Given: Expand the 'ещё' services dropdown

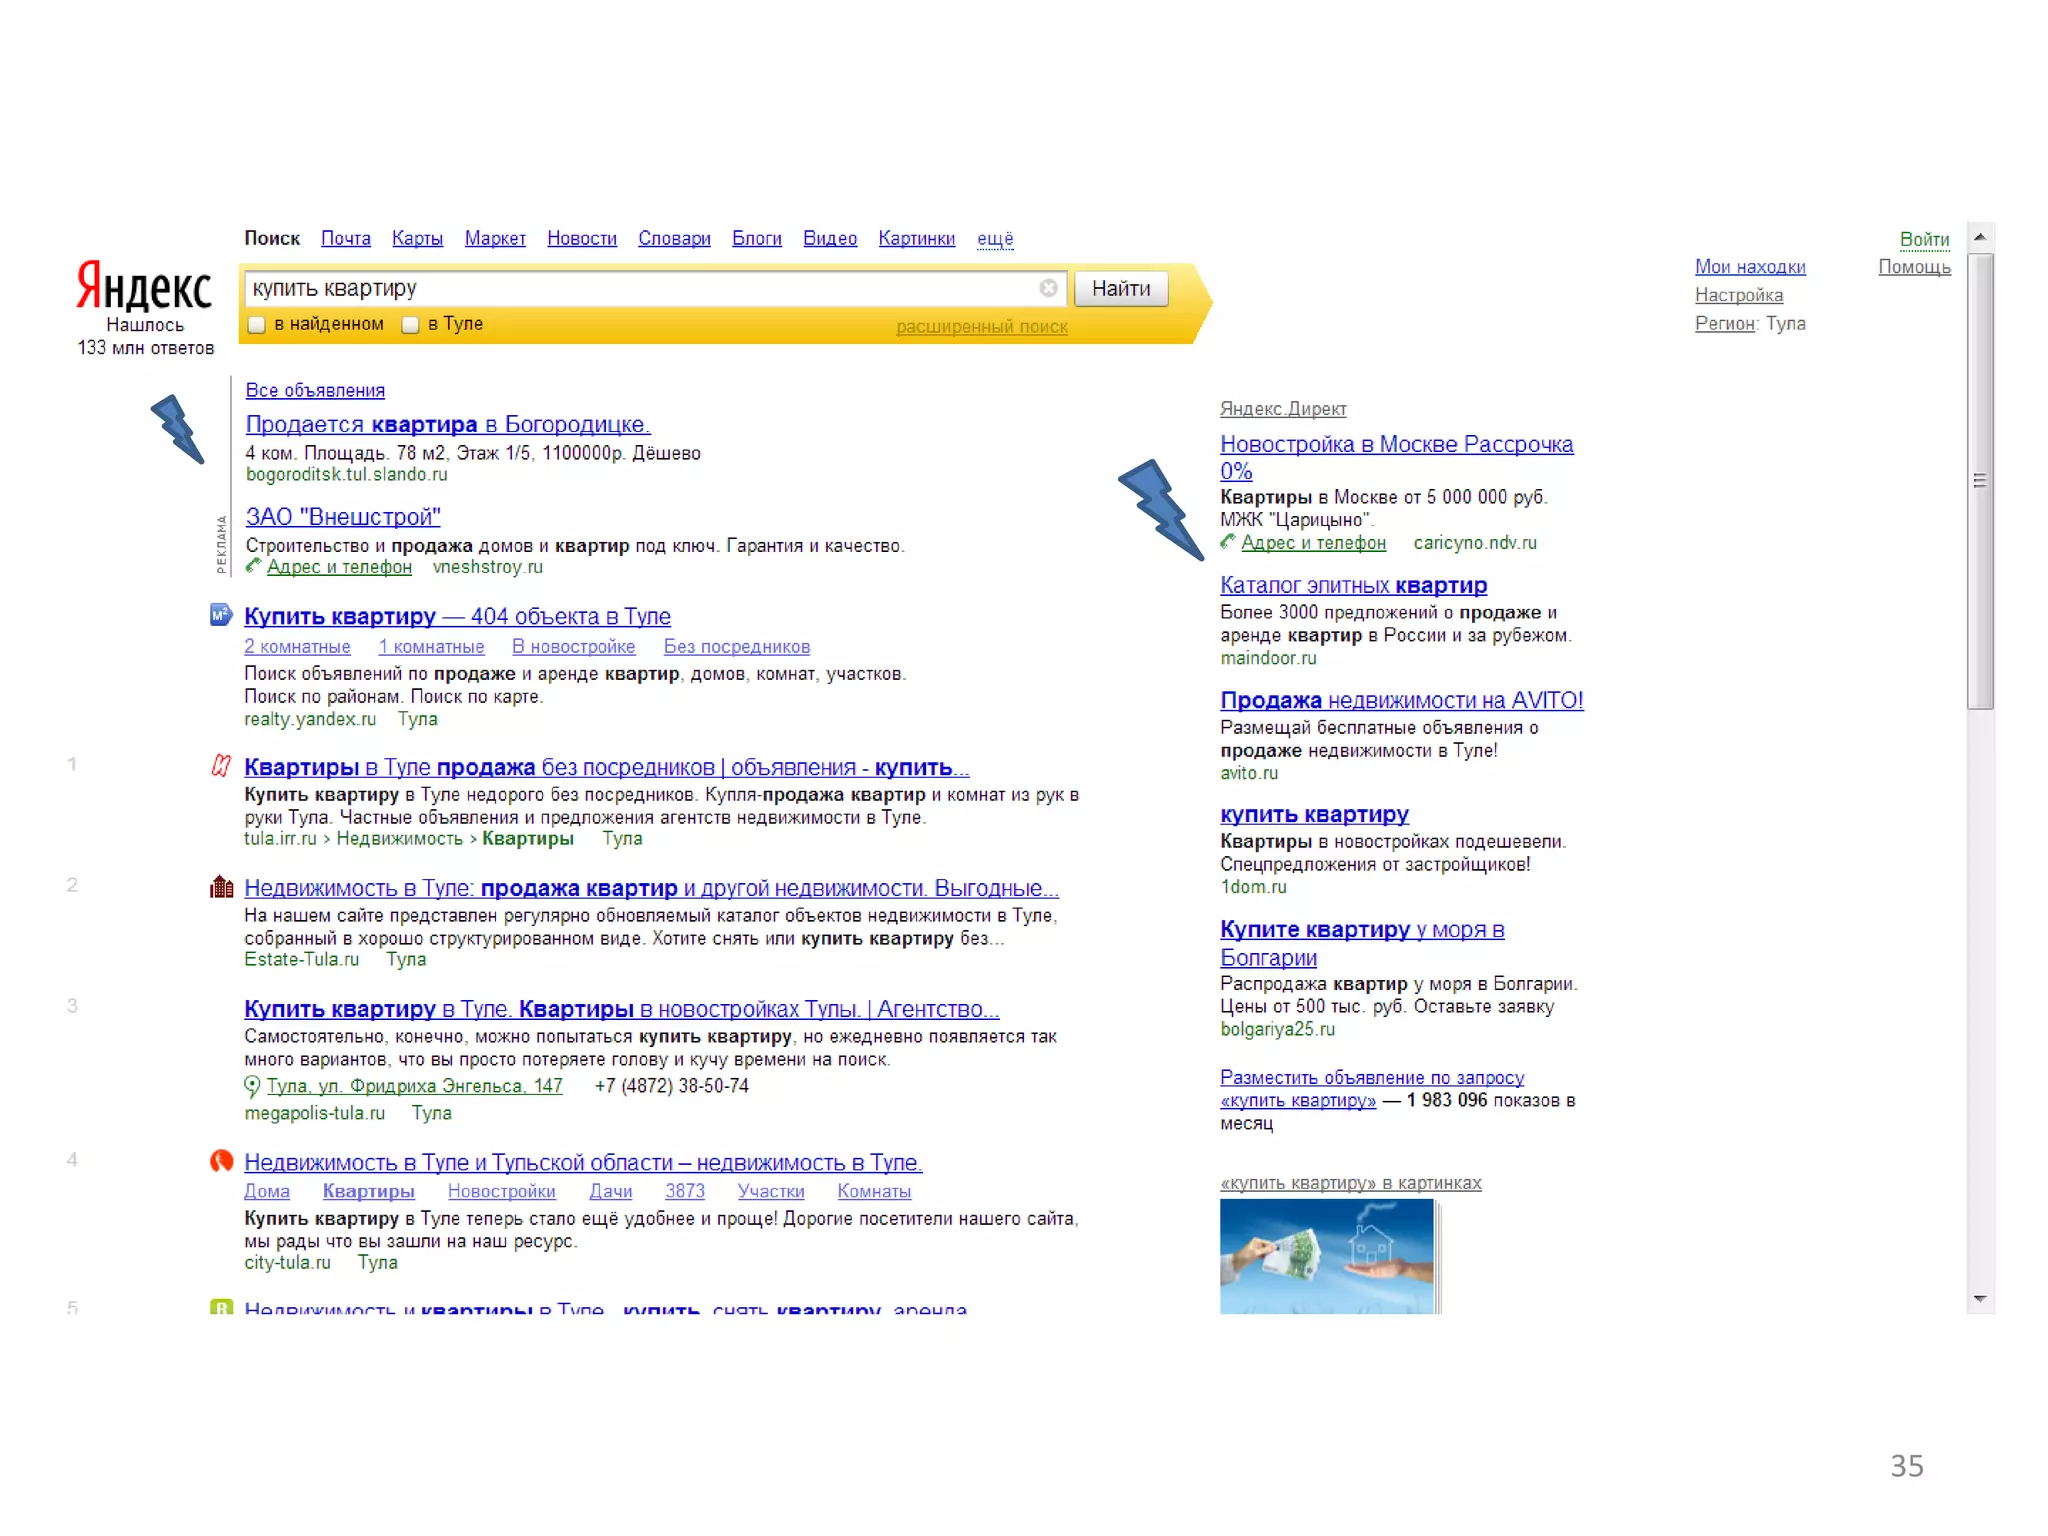Looking at the screenshot, I should click(994, 239).
